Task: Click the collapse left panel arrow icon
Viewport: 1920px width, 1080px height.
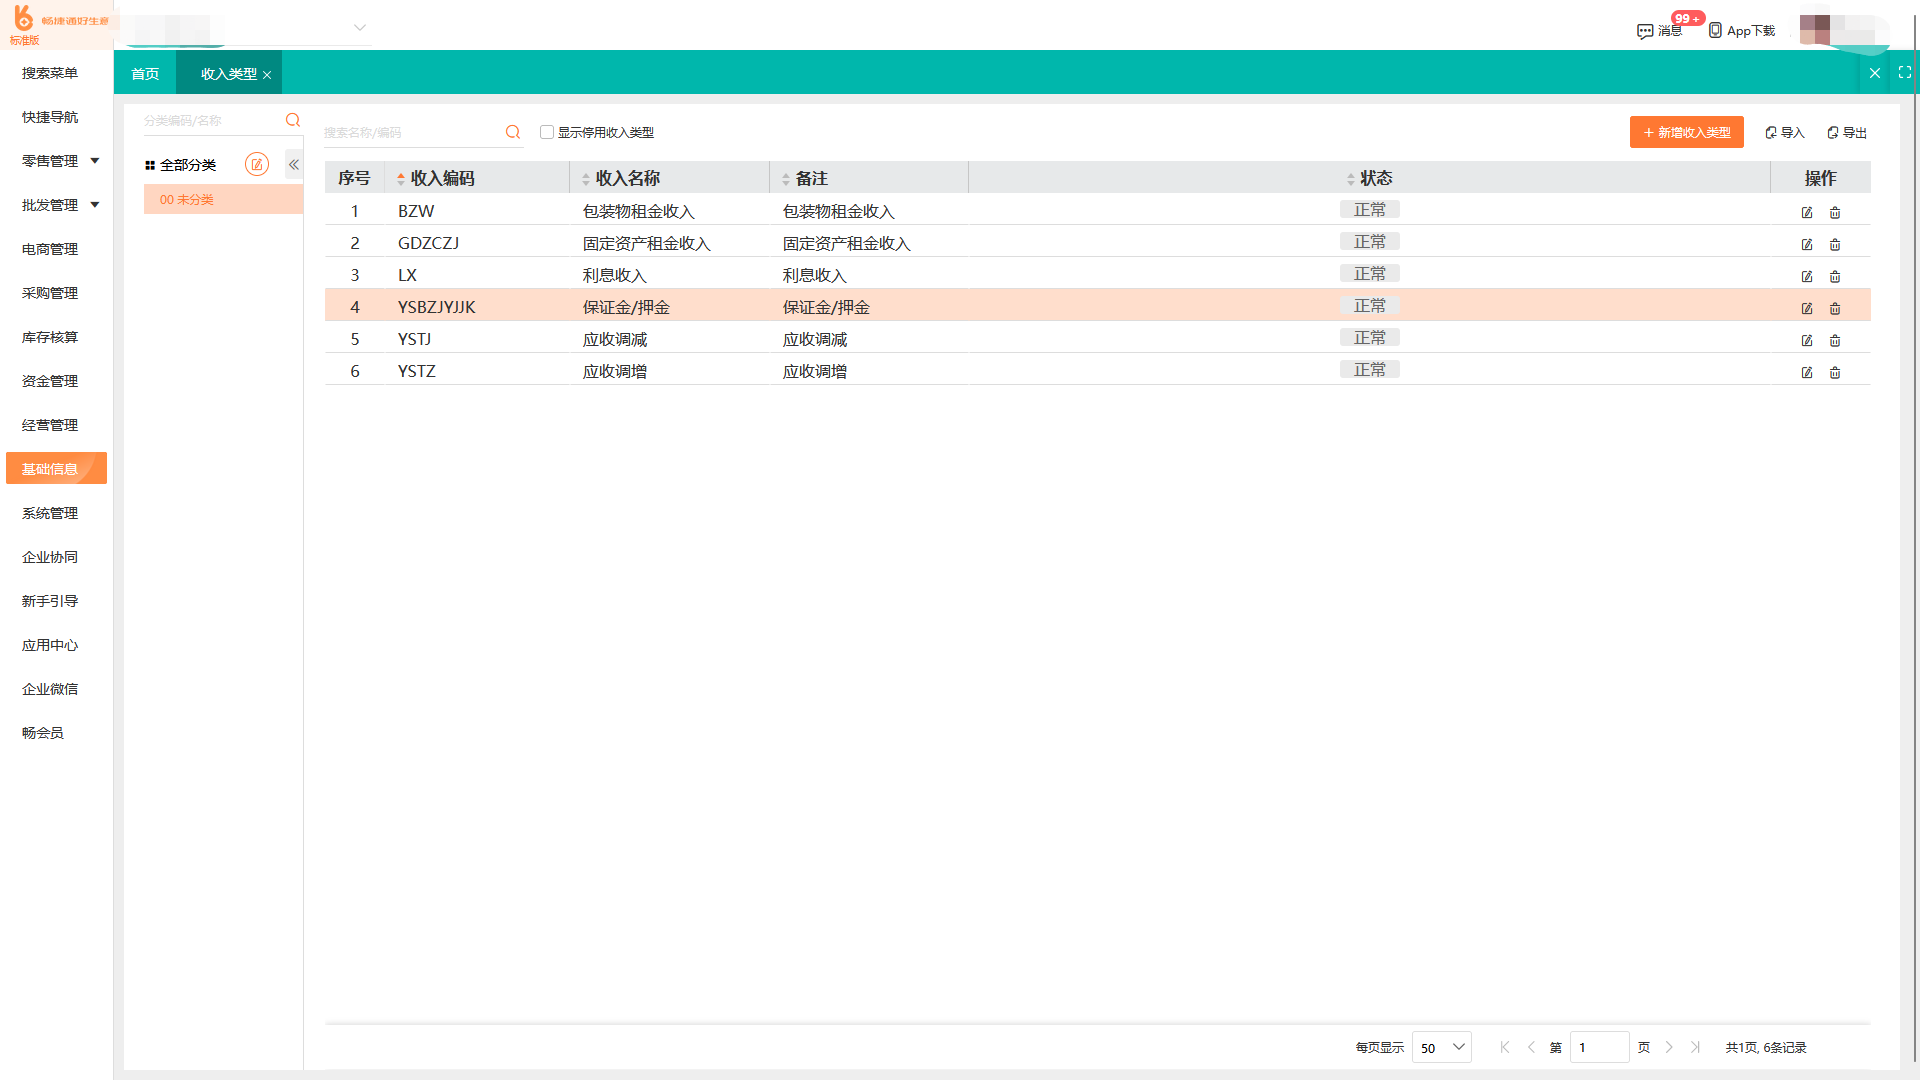Action: click(x=293, y=164)
